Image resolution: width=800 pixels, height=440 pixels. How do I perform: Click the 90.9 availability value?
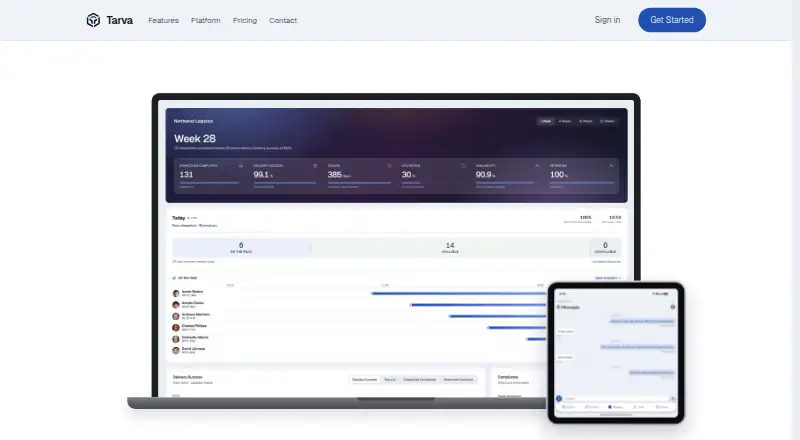483,175
